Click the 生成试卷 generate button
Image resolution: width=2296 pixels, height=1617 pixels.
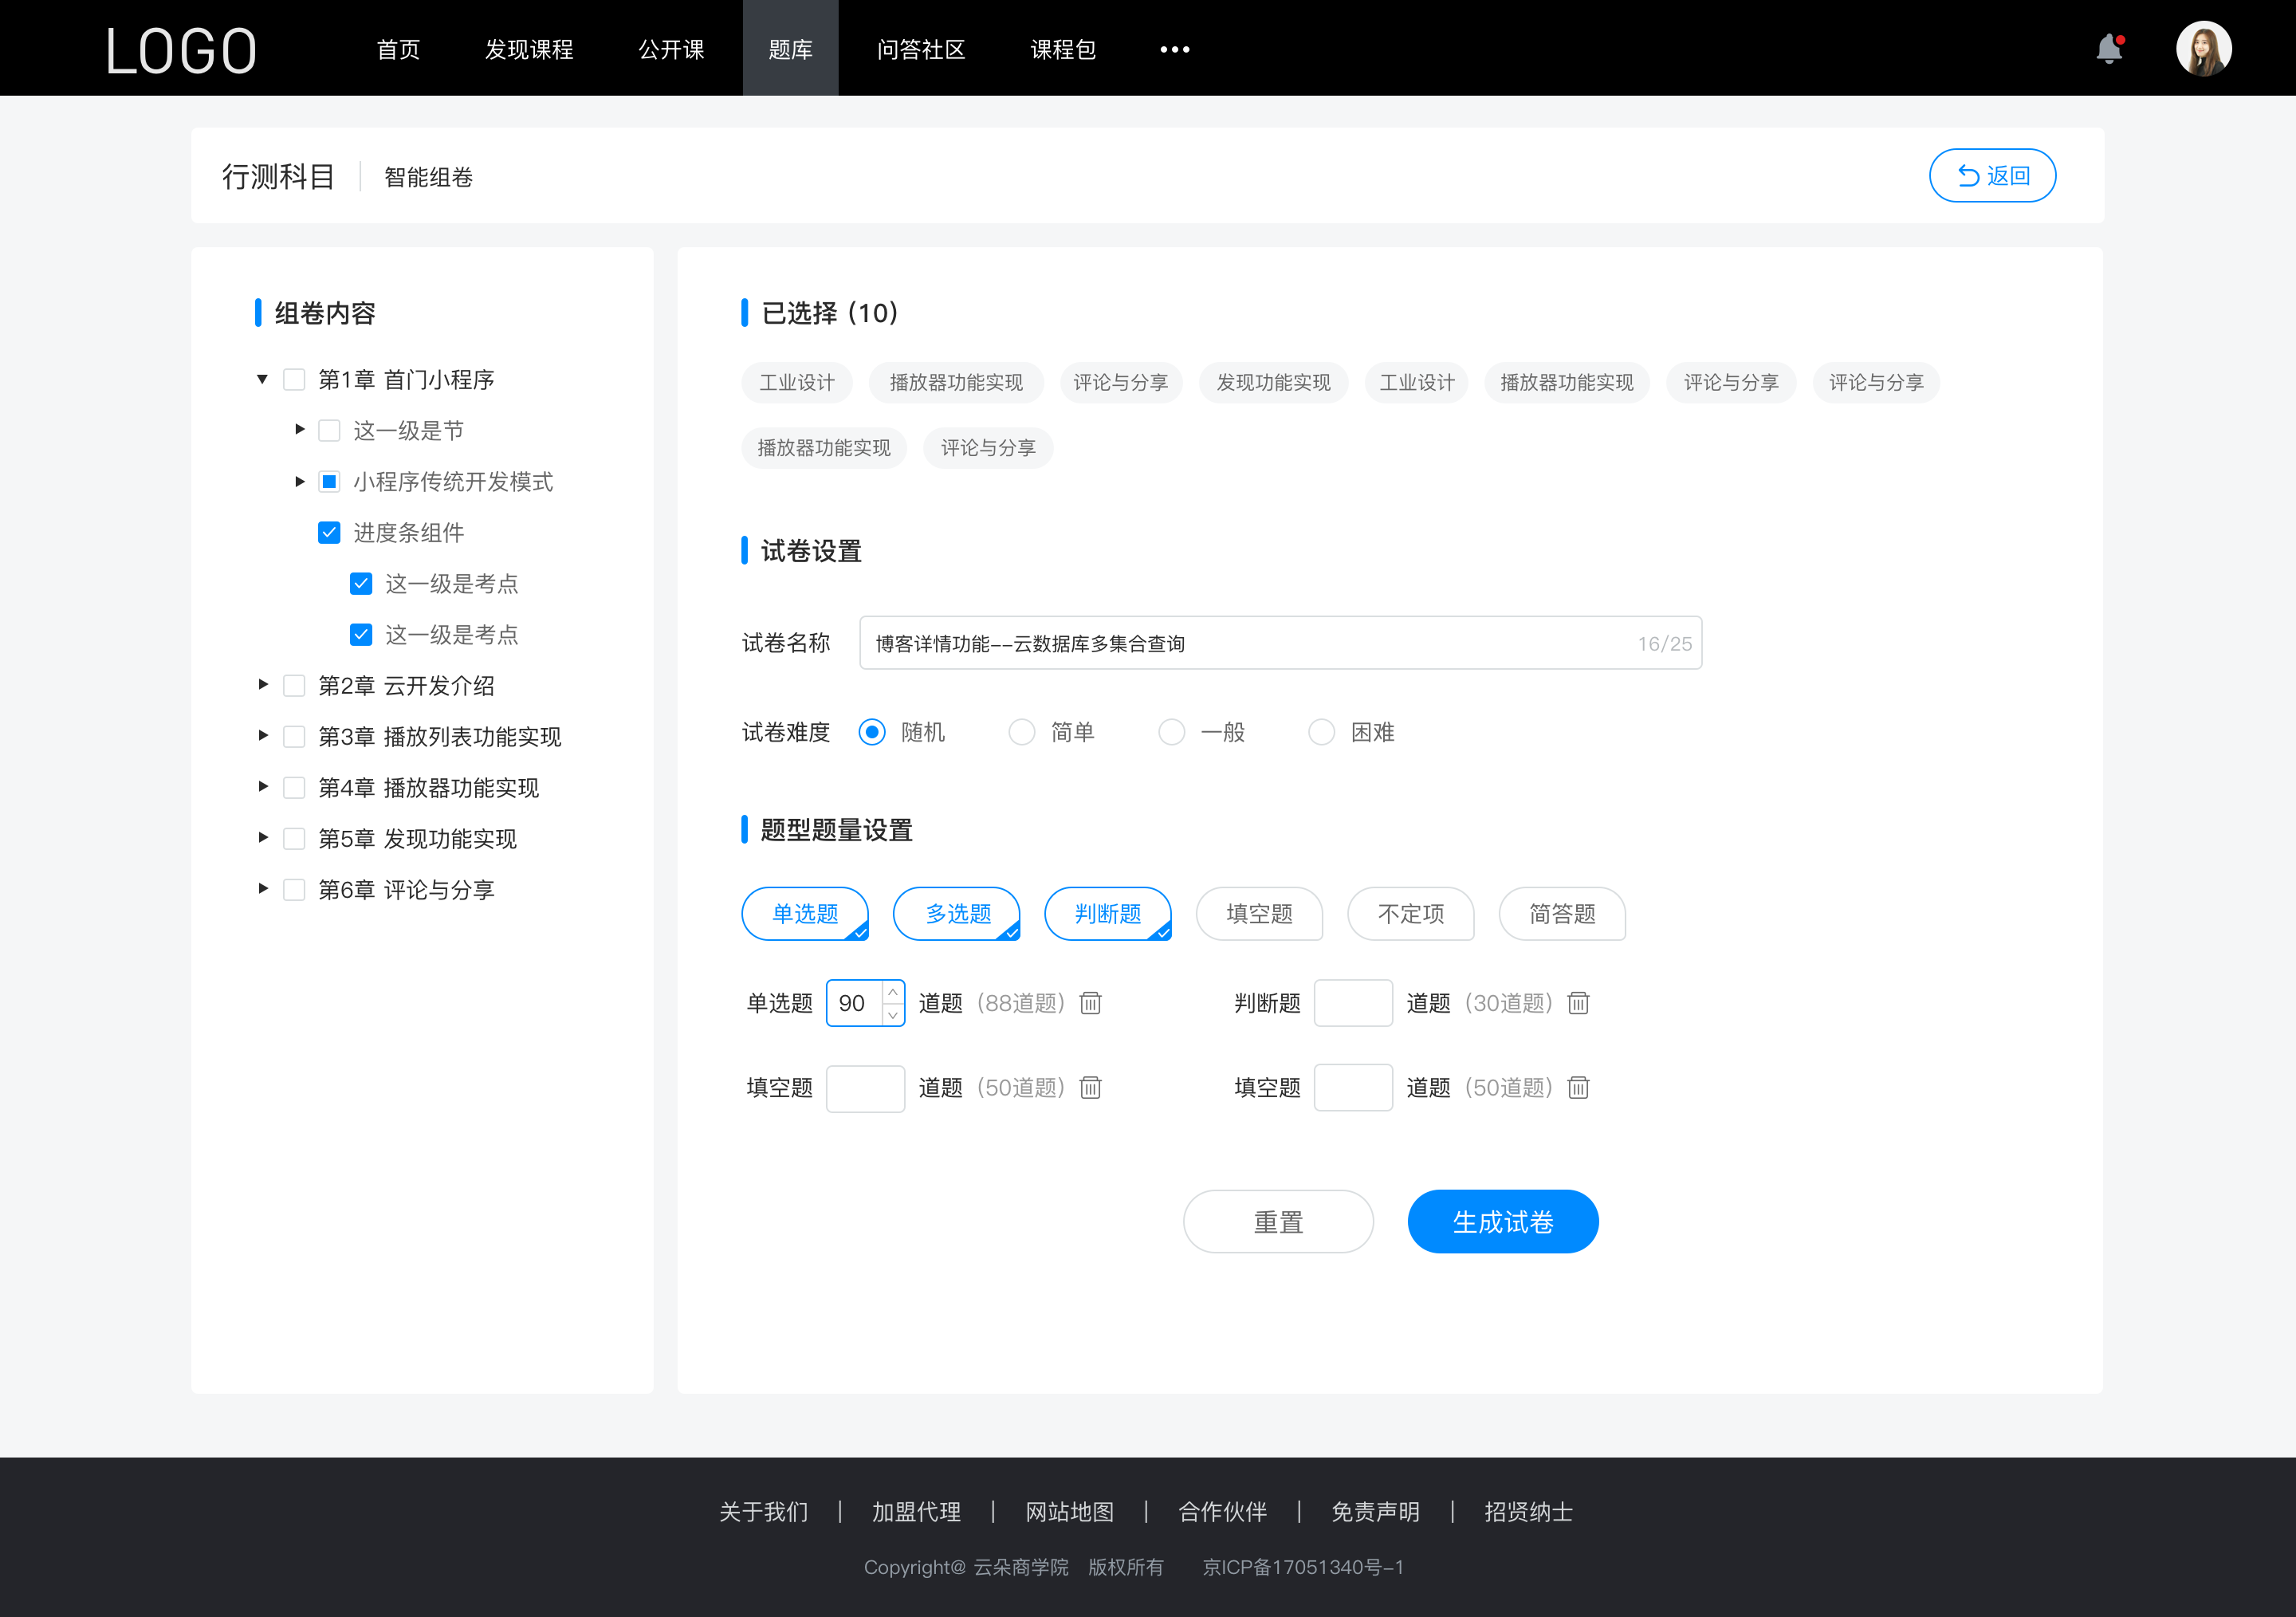click(1500, 1220)
